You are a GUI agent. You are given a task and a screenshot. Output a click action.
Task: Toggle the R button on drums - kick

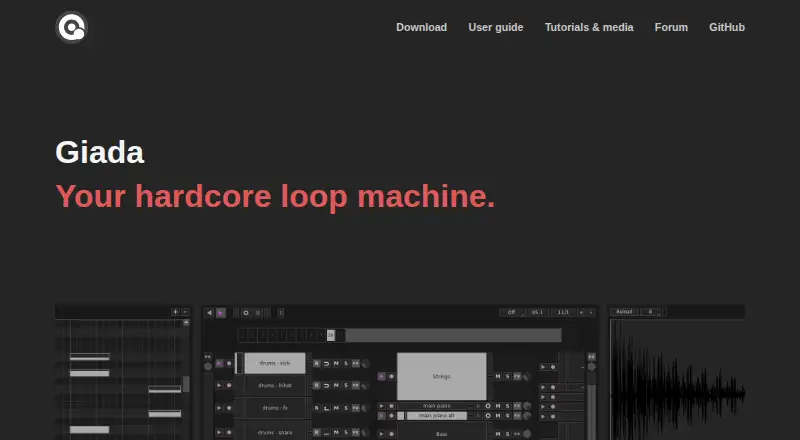click(316, 363)
